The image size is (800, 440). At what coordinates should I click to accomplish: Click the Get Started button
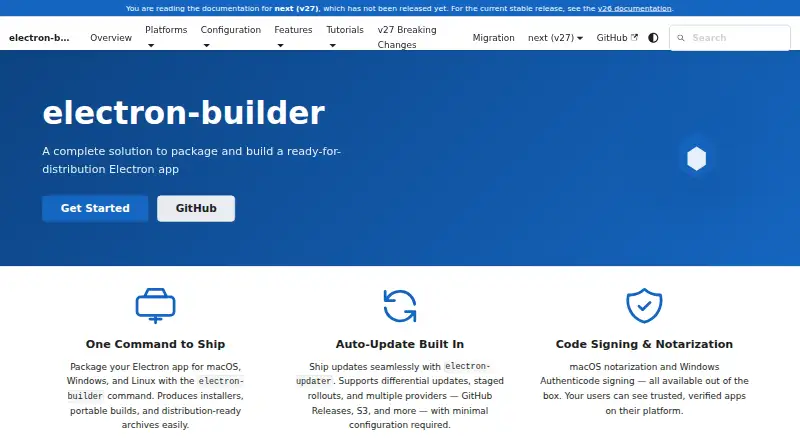(x=95, y=208)
